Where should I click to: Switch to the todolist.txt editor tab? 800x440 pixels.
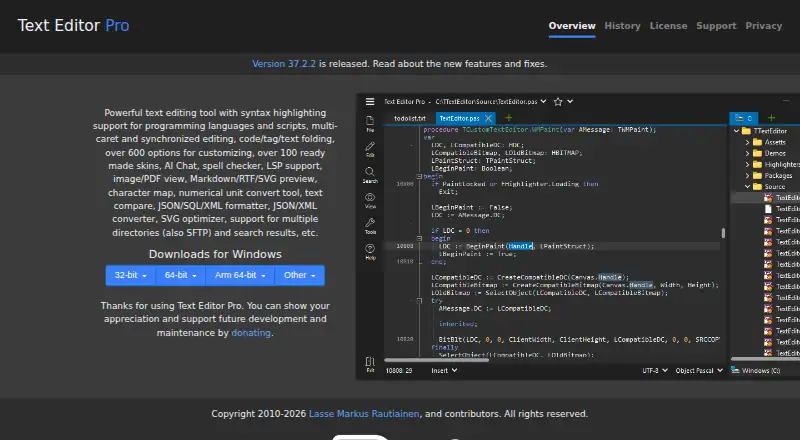pyautogui.click(x=410, y=118)
